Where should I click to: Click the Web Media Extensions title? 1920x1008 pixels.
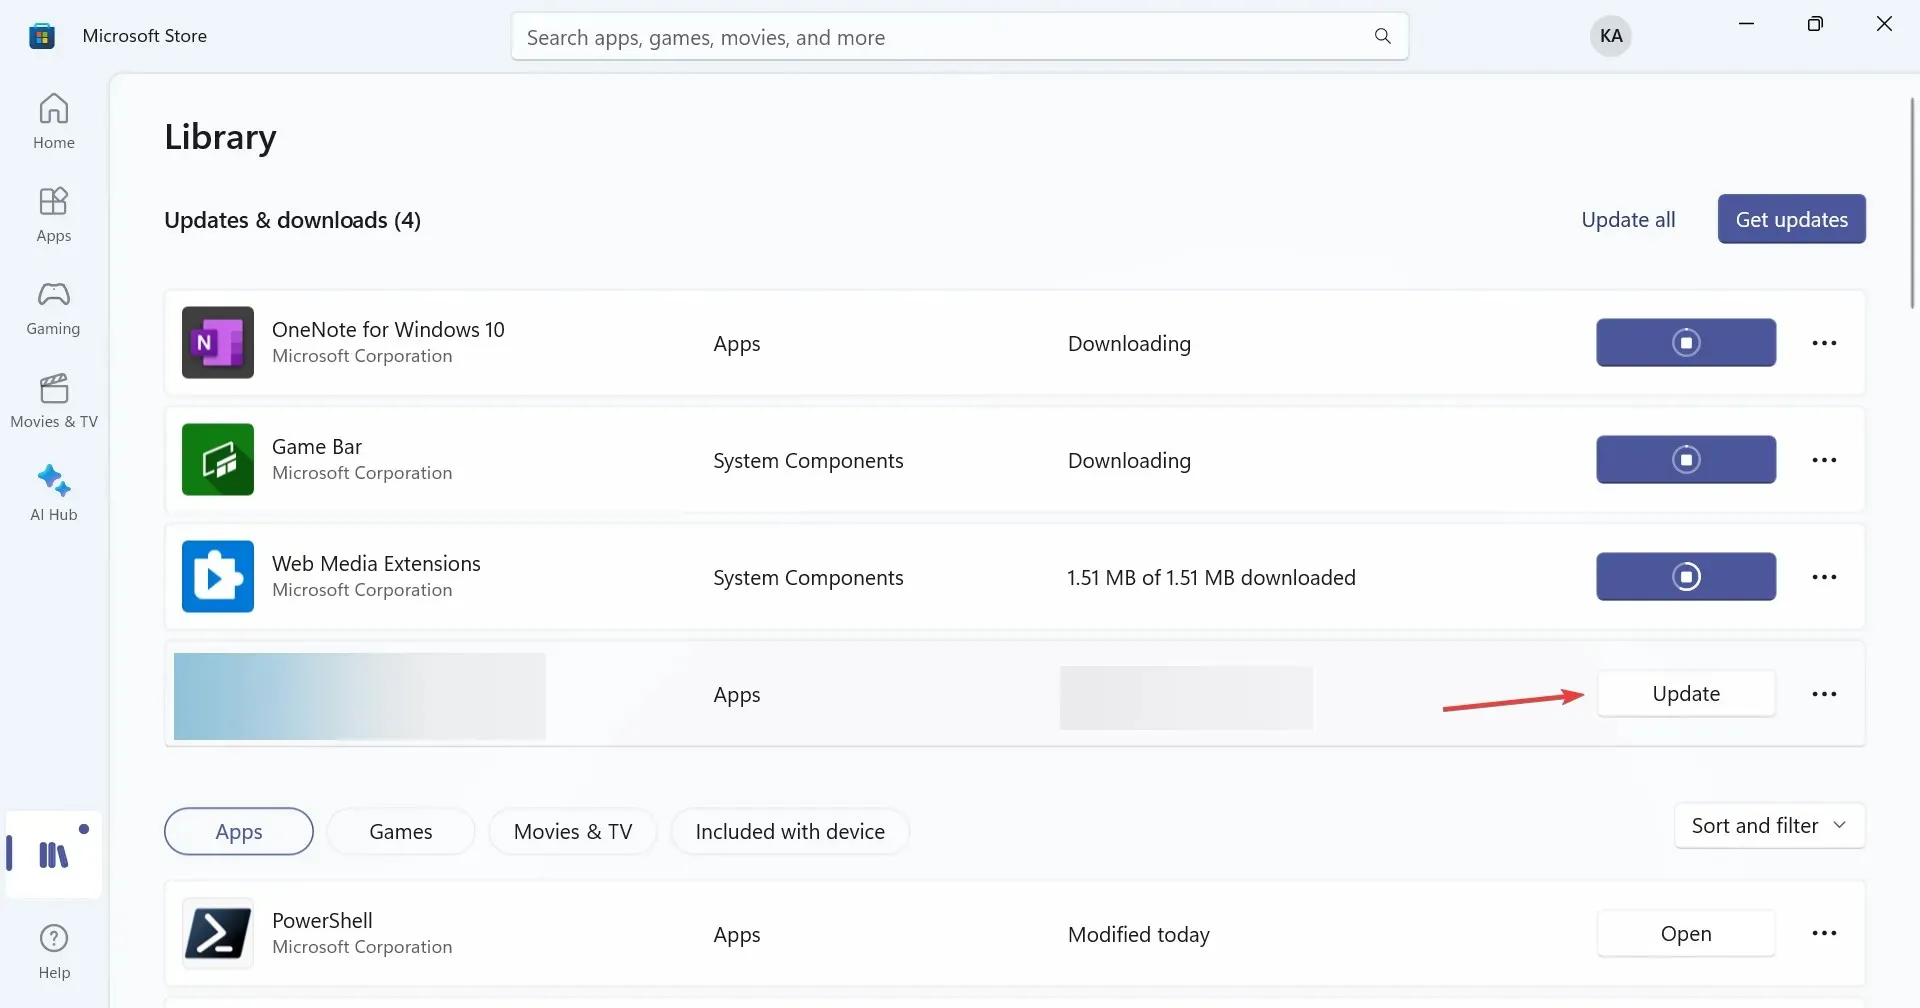(x=376, y=563)
